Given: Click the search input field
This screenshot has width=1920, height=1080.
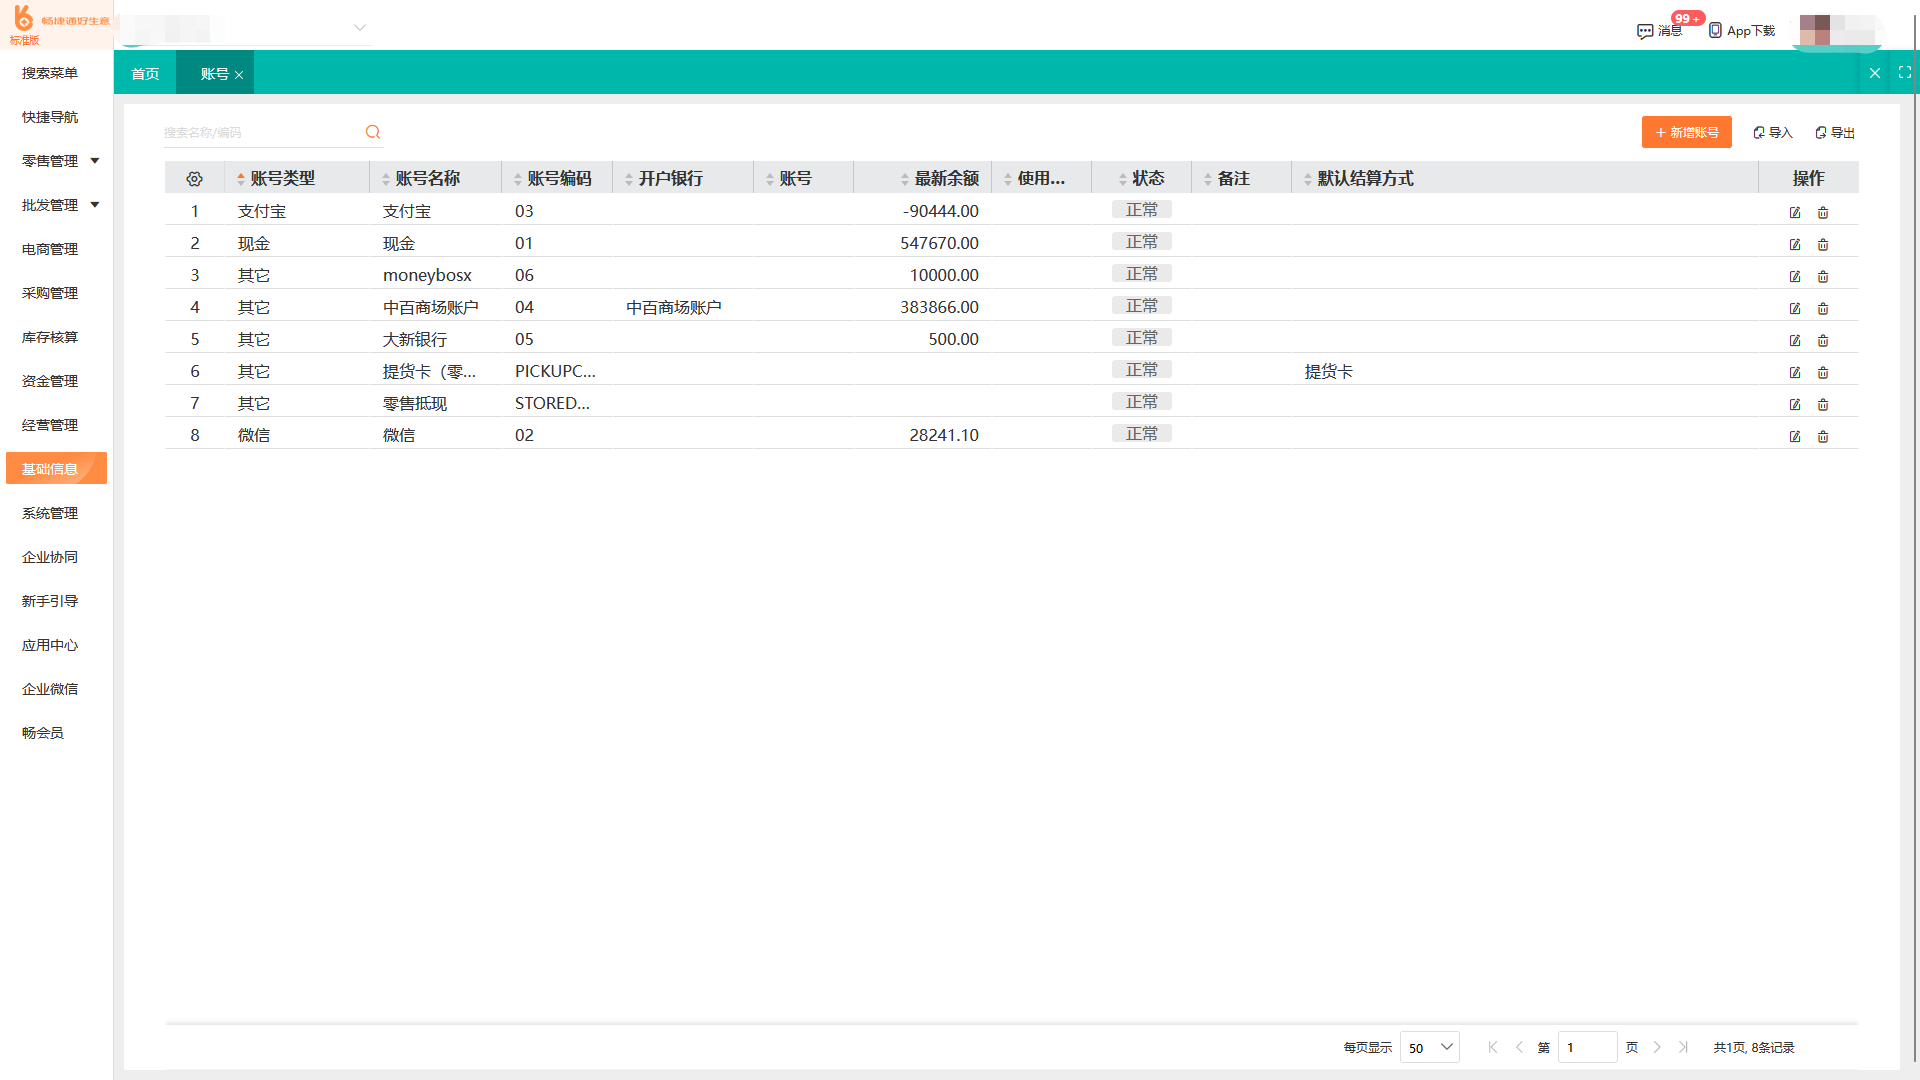Looking at the screenshot, I should [260, 131].
